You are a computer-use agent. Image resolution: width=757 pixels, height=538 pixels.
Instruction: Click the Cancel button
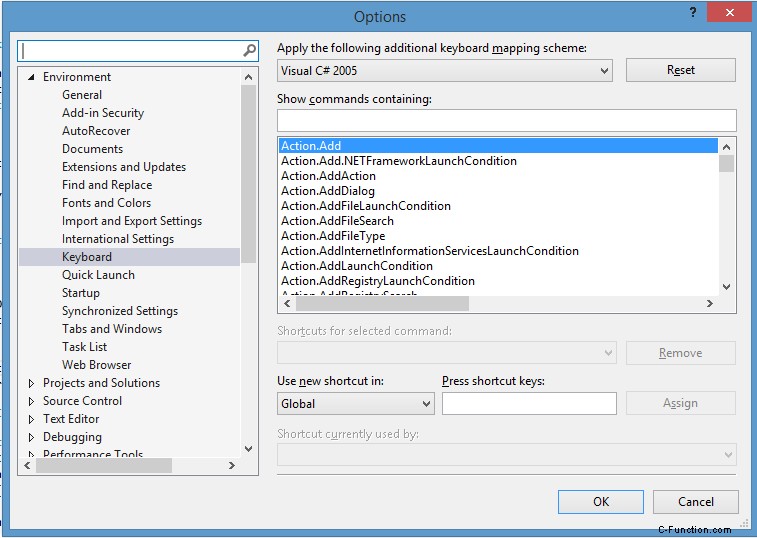click(695, 502)
